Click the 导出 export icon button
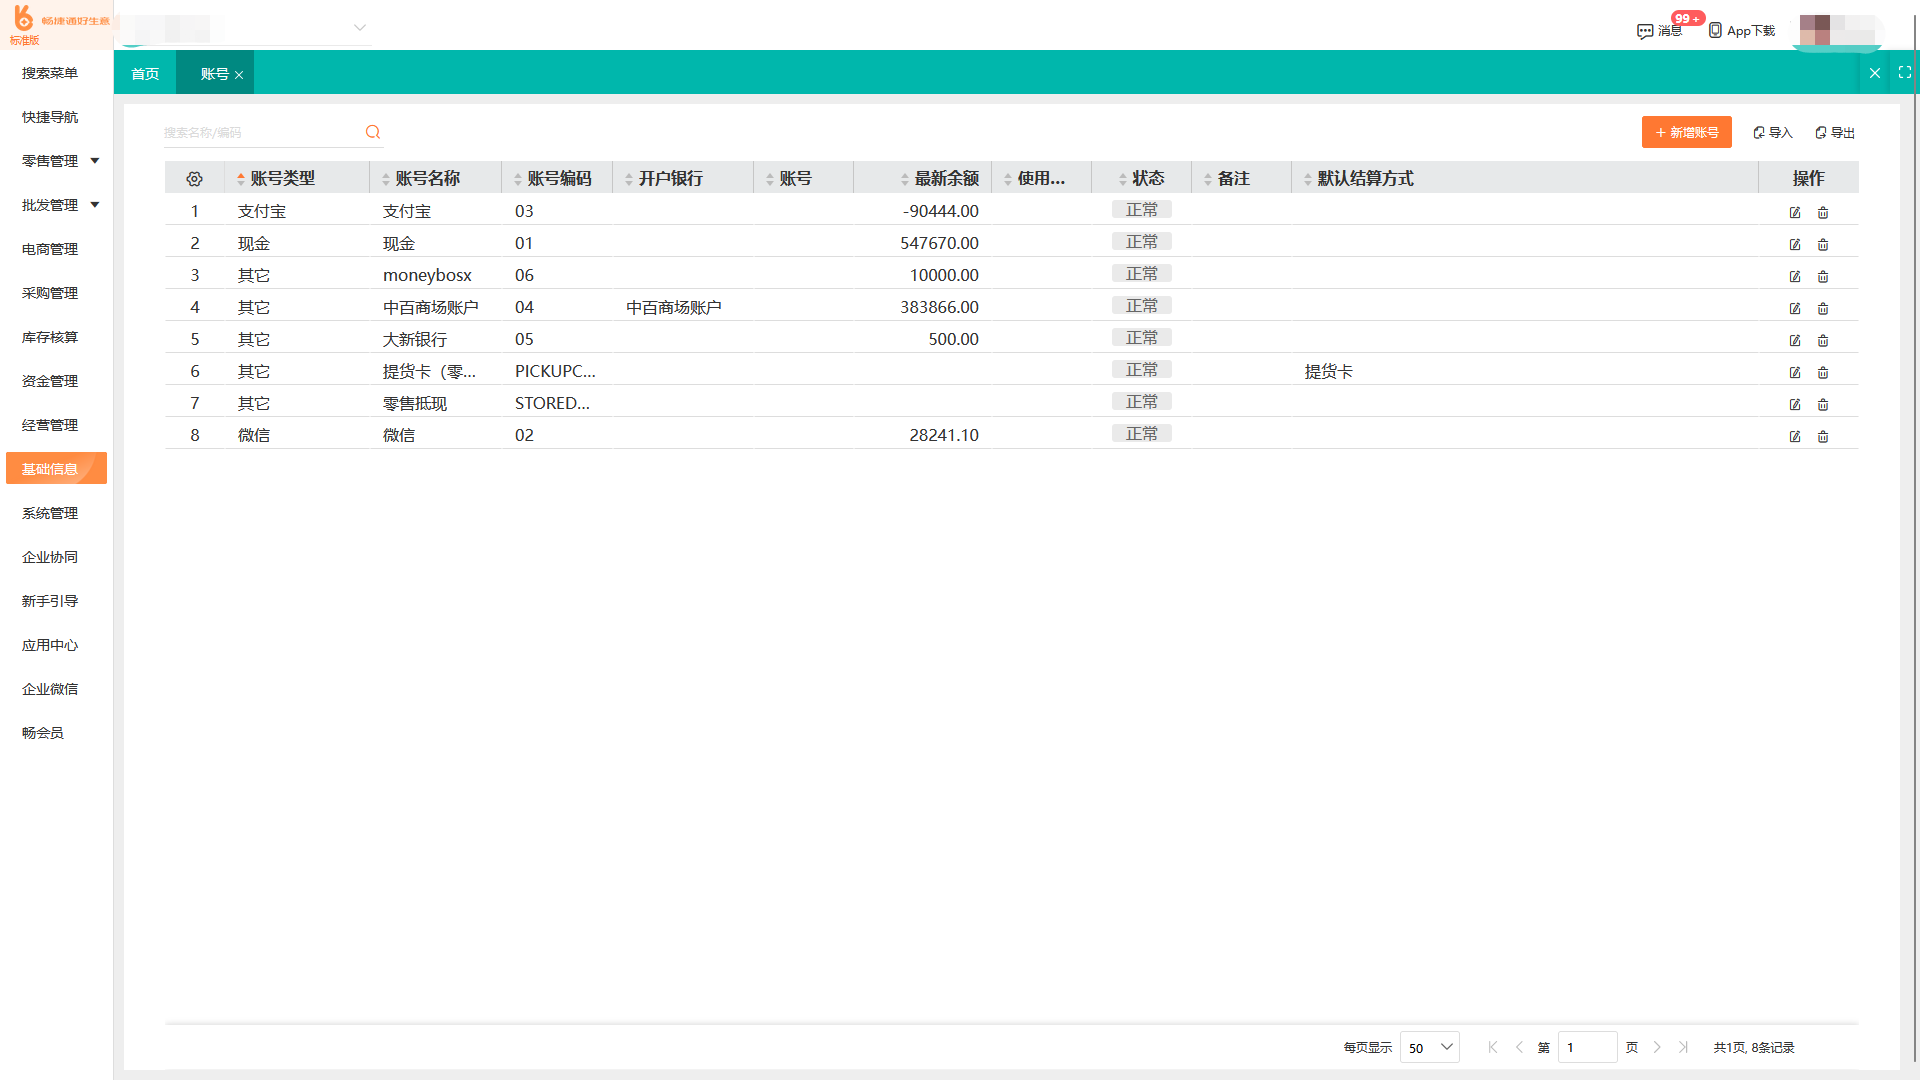Image resolution: width=1920 pixels, height=1080 pixels. (x=1833, y=132)
